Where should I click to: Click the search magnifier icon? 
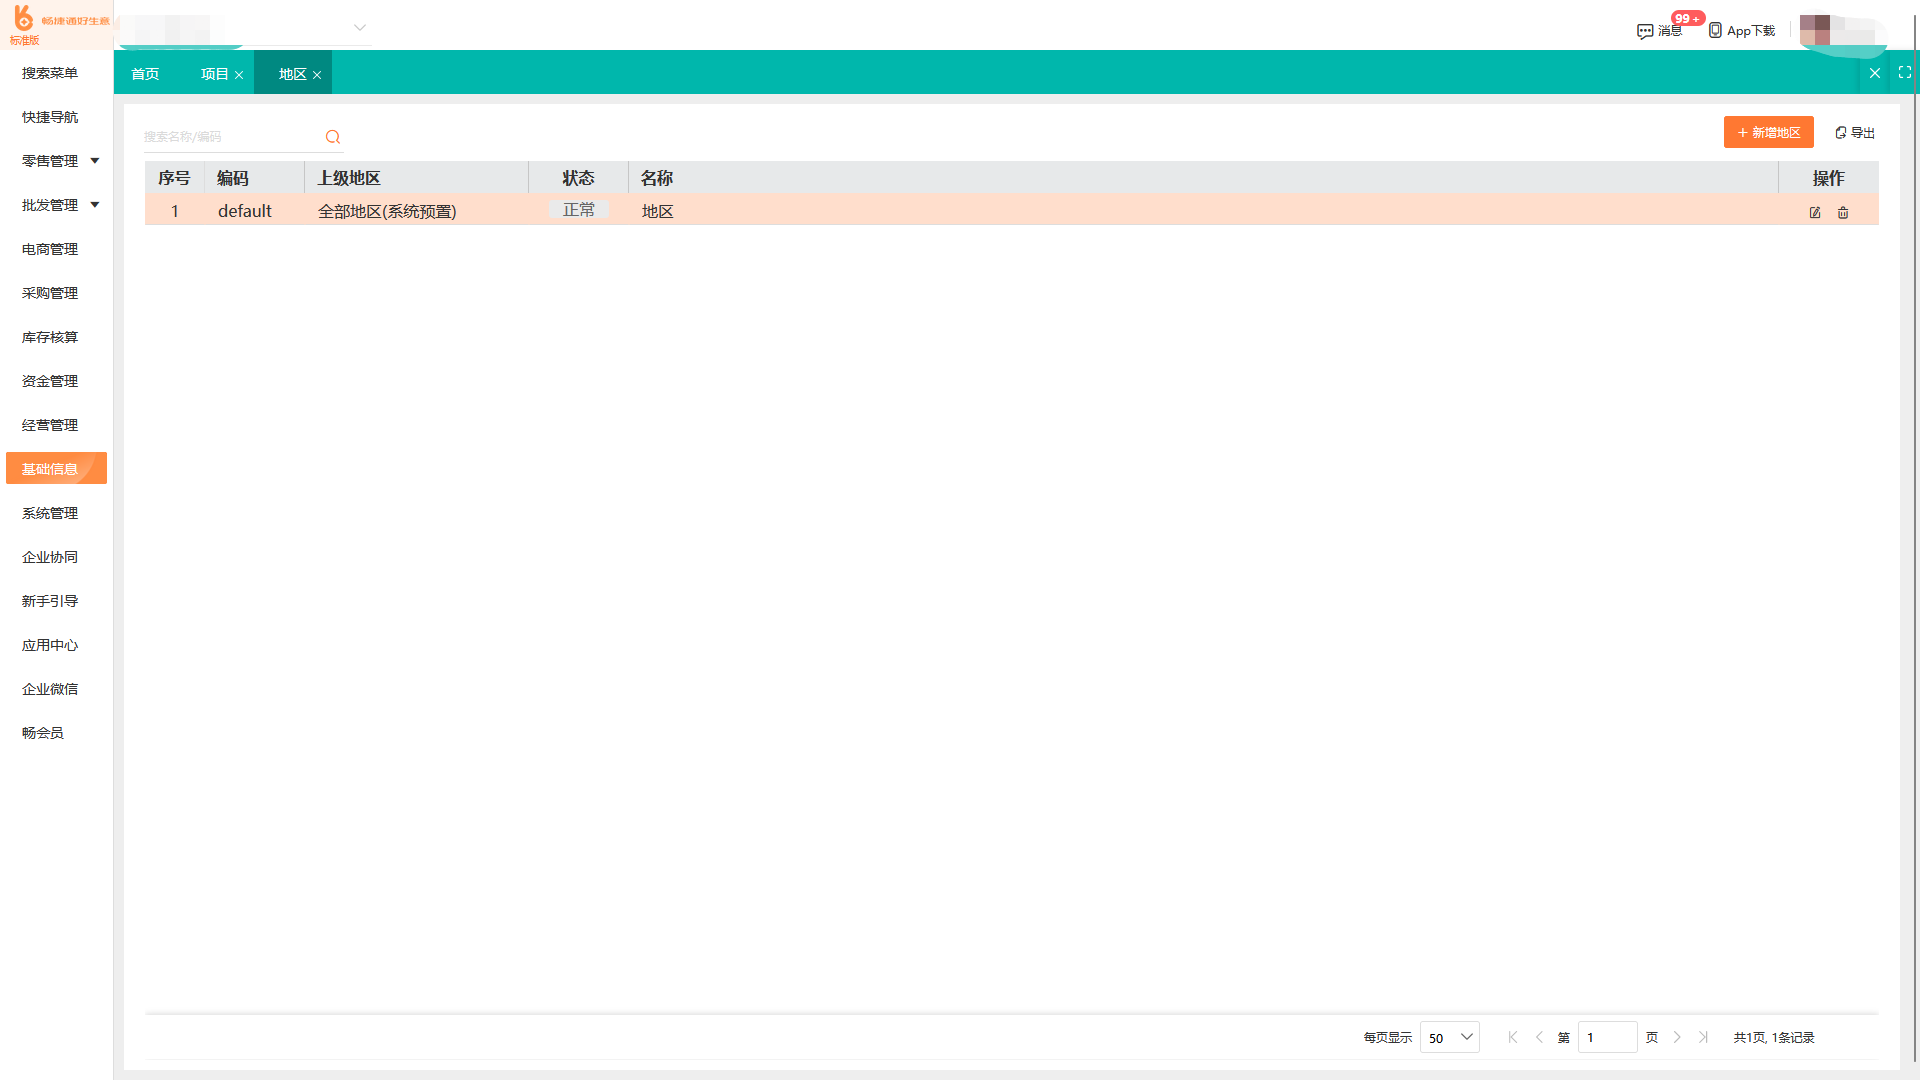coord(332,136)
